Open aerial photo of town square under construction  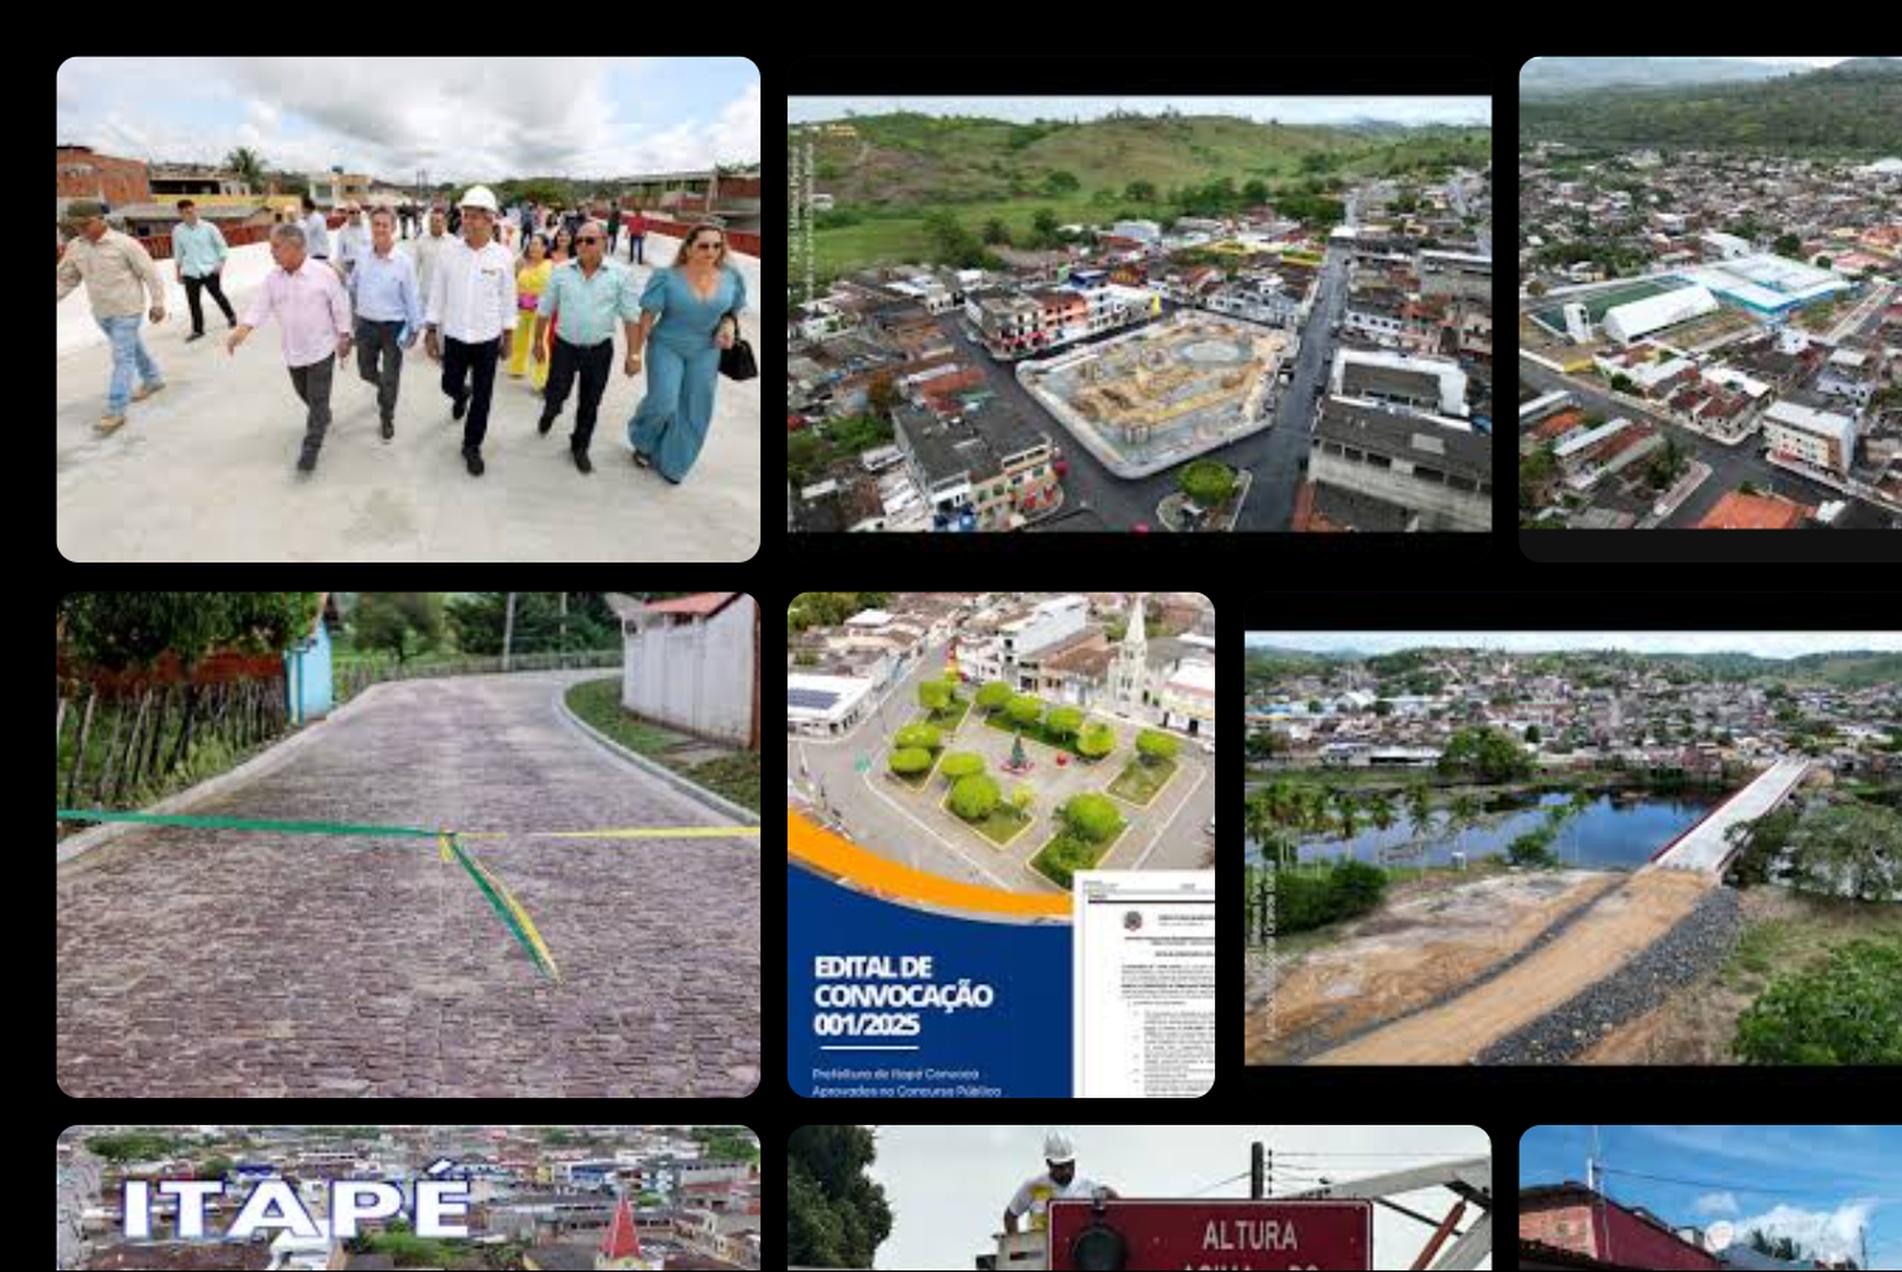(x=1139, y=313)
